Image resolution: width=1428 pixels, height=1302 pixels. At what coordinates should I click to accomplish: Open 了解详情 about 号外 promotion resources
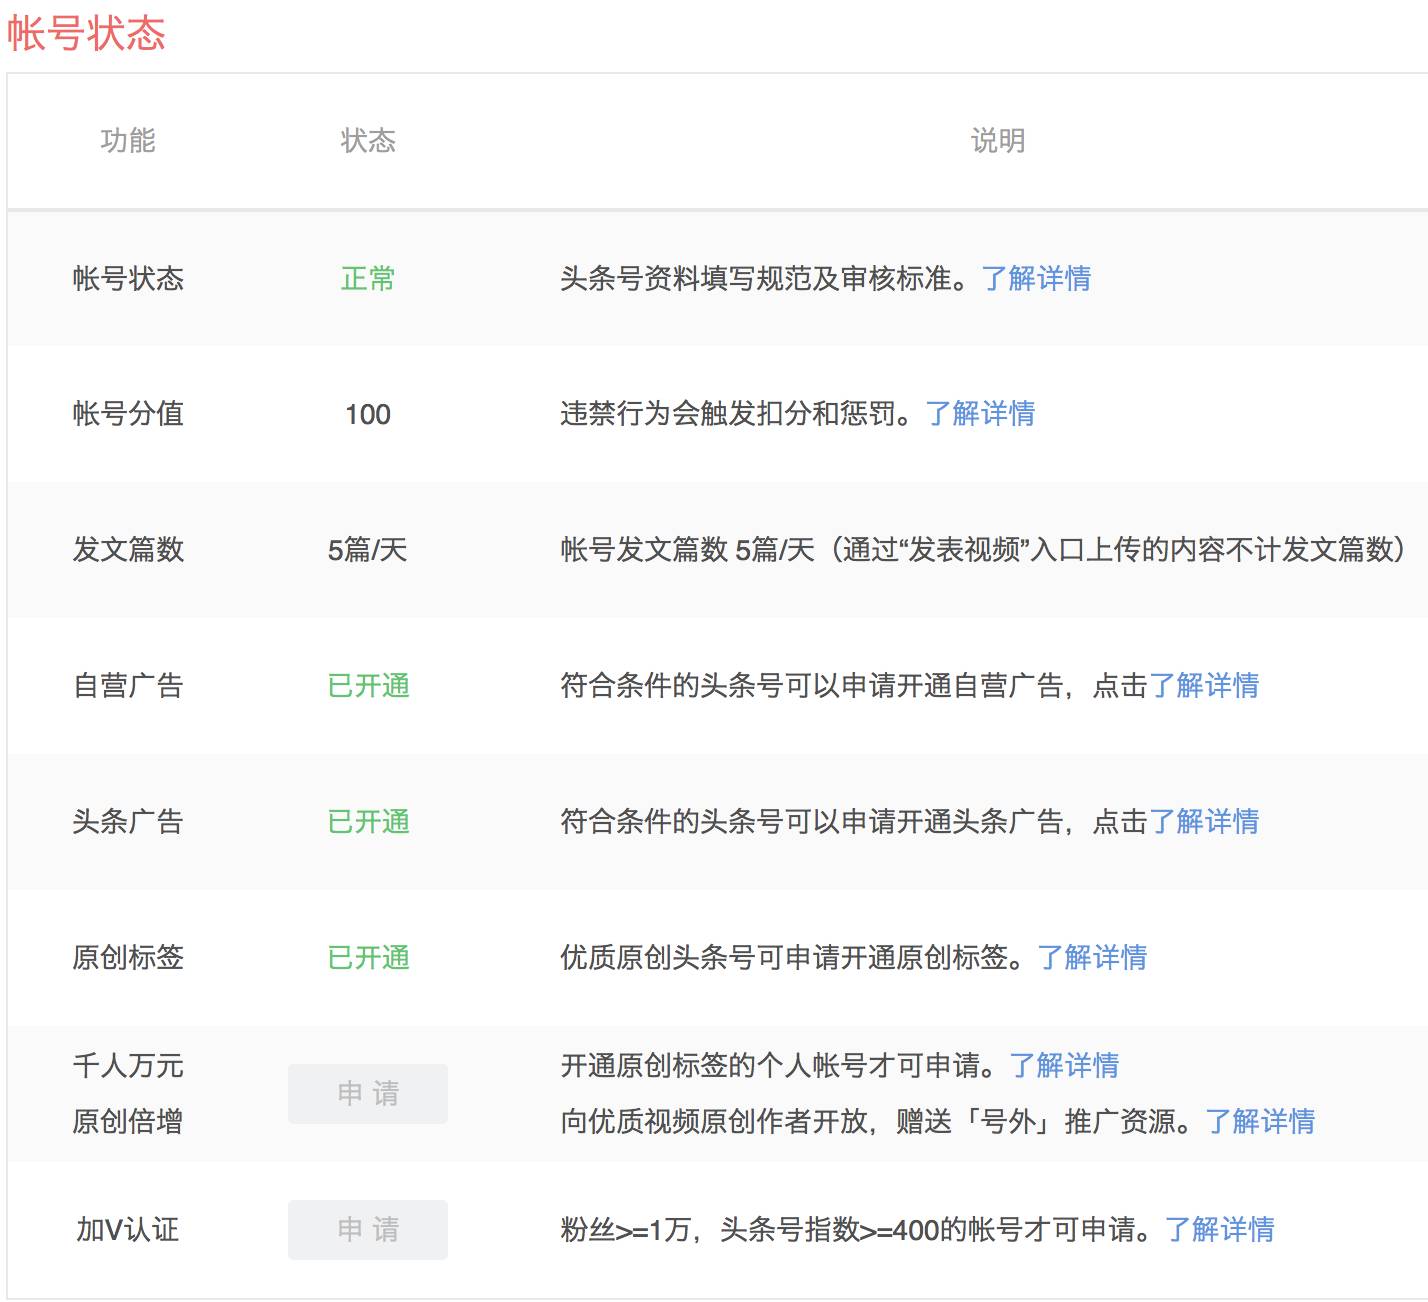tap(1264, 1122)
